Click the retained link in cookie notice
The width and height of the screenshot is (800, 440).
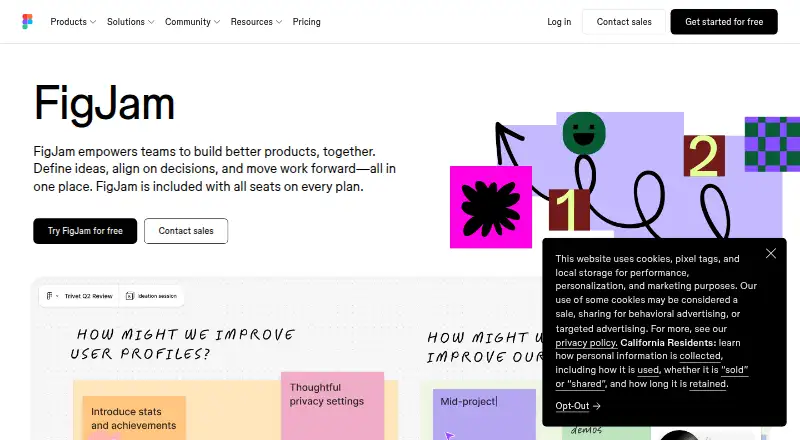click(x=707, y=384)
